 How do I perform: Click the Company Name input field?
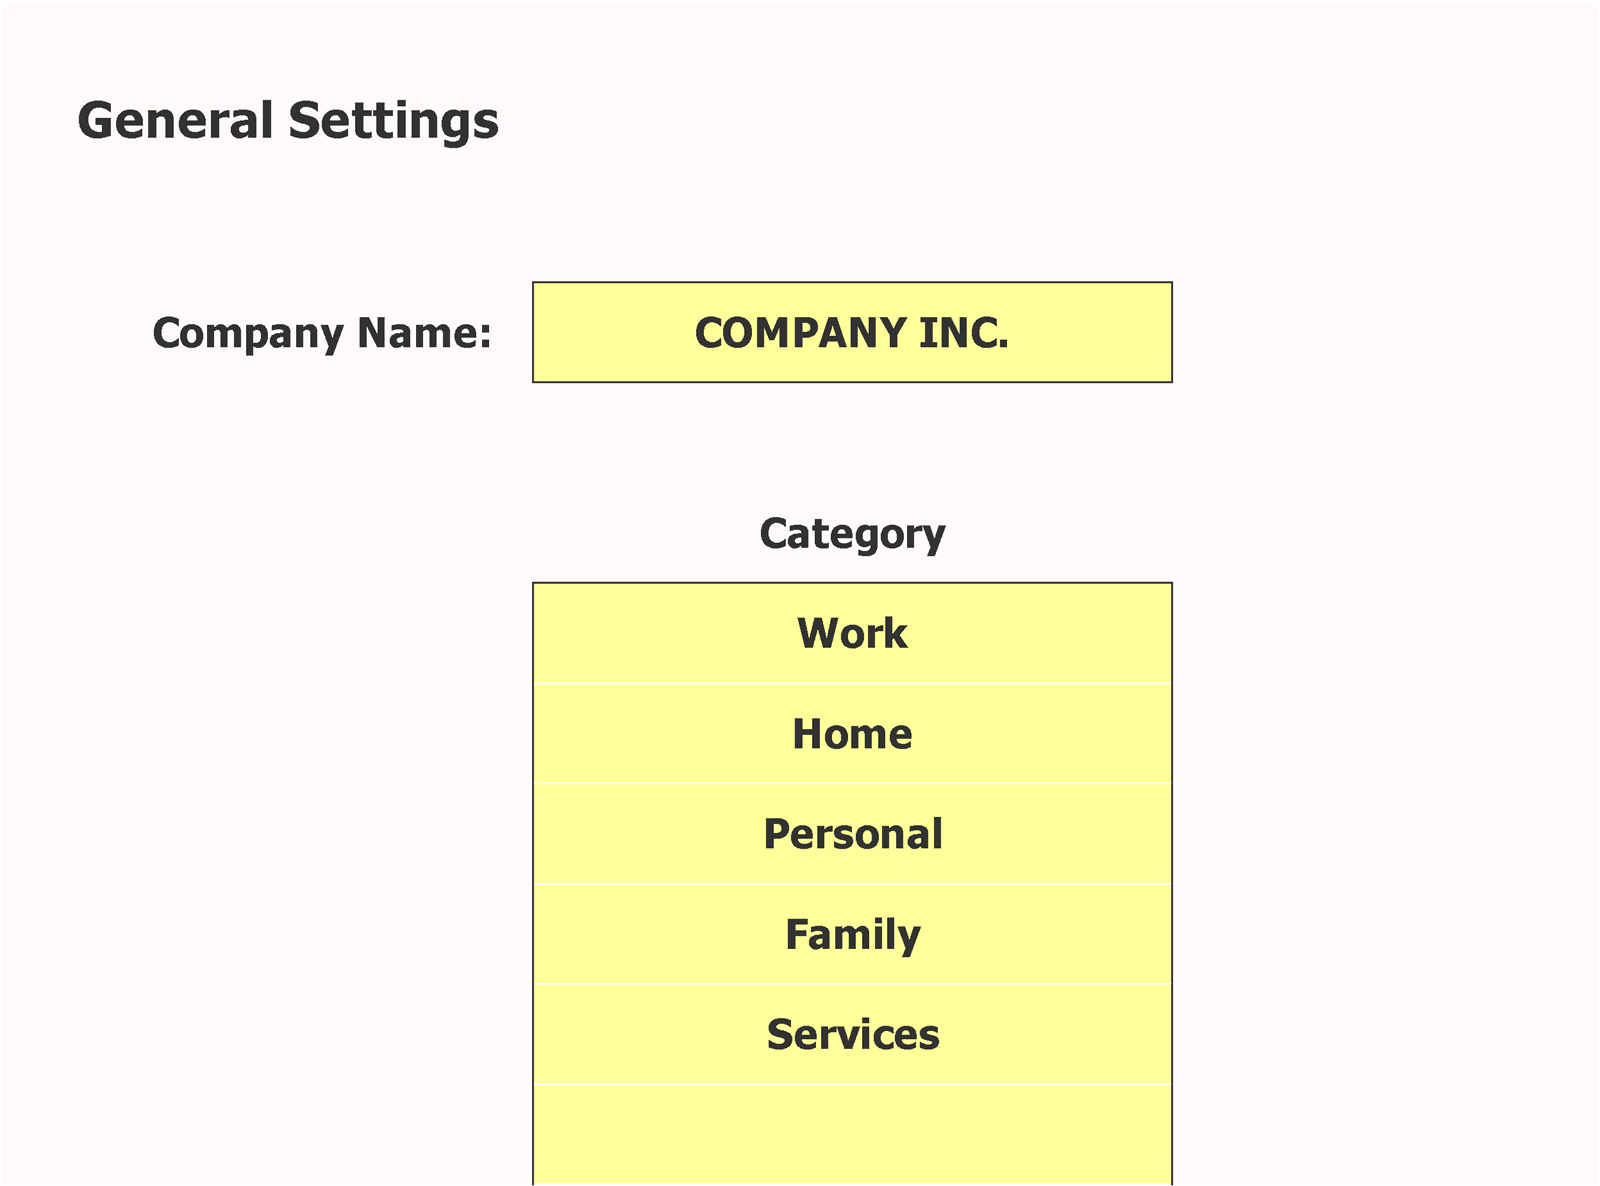coord(852,333)
